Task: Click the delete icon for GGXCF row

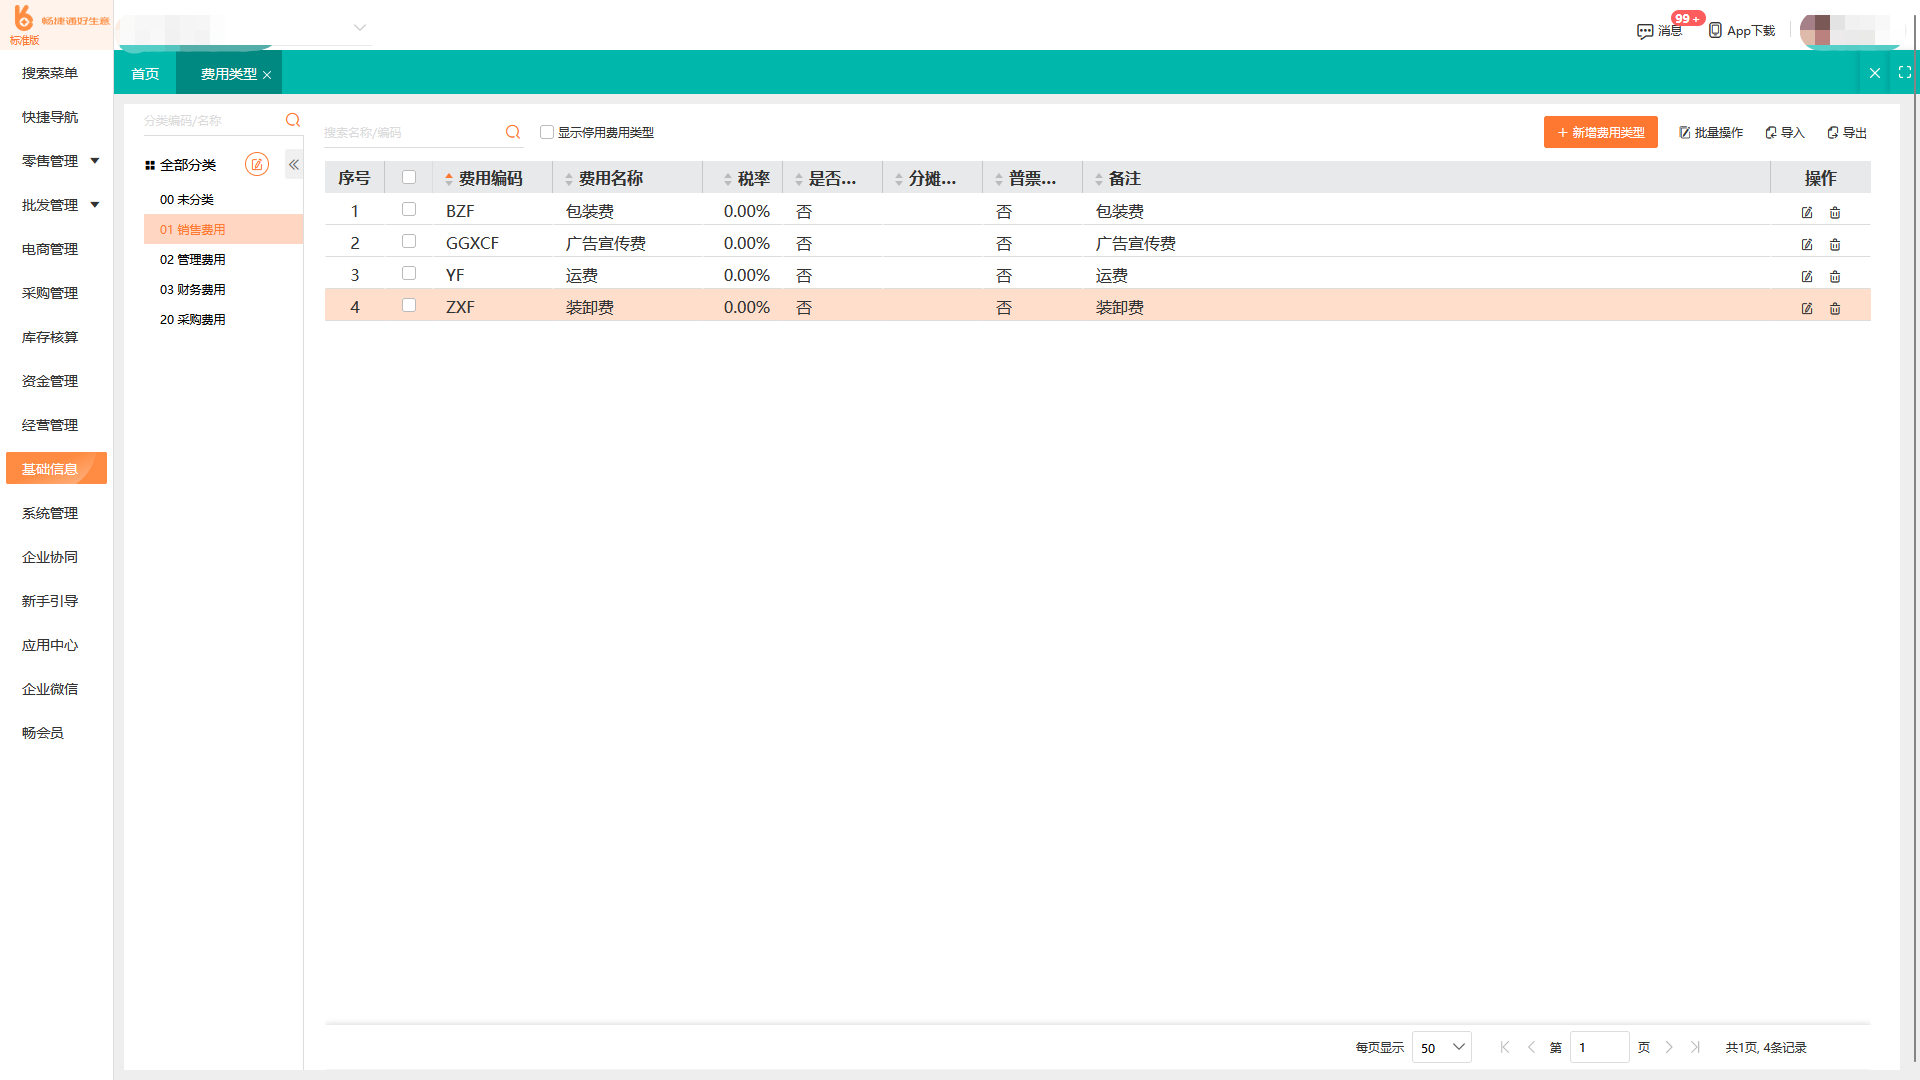Action: [1836, 243]
